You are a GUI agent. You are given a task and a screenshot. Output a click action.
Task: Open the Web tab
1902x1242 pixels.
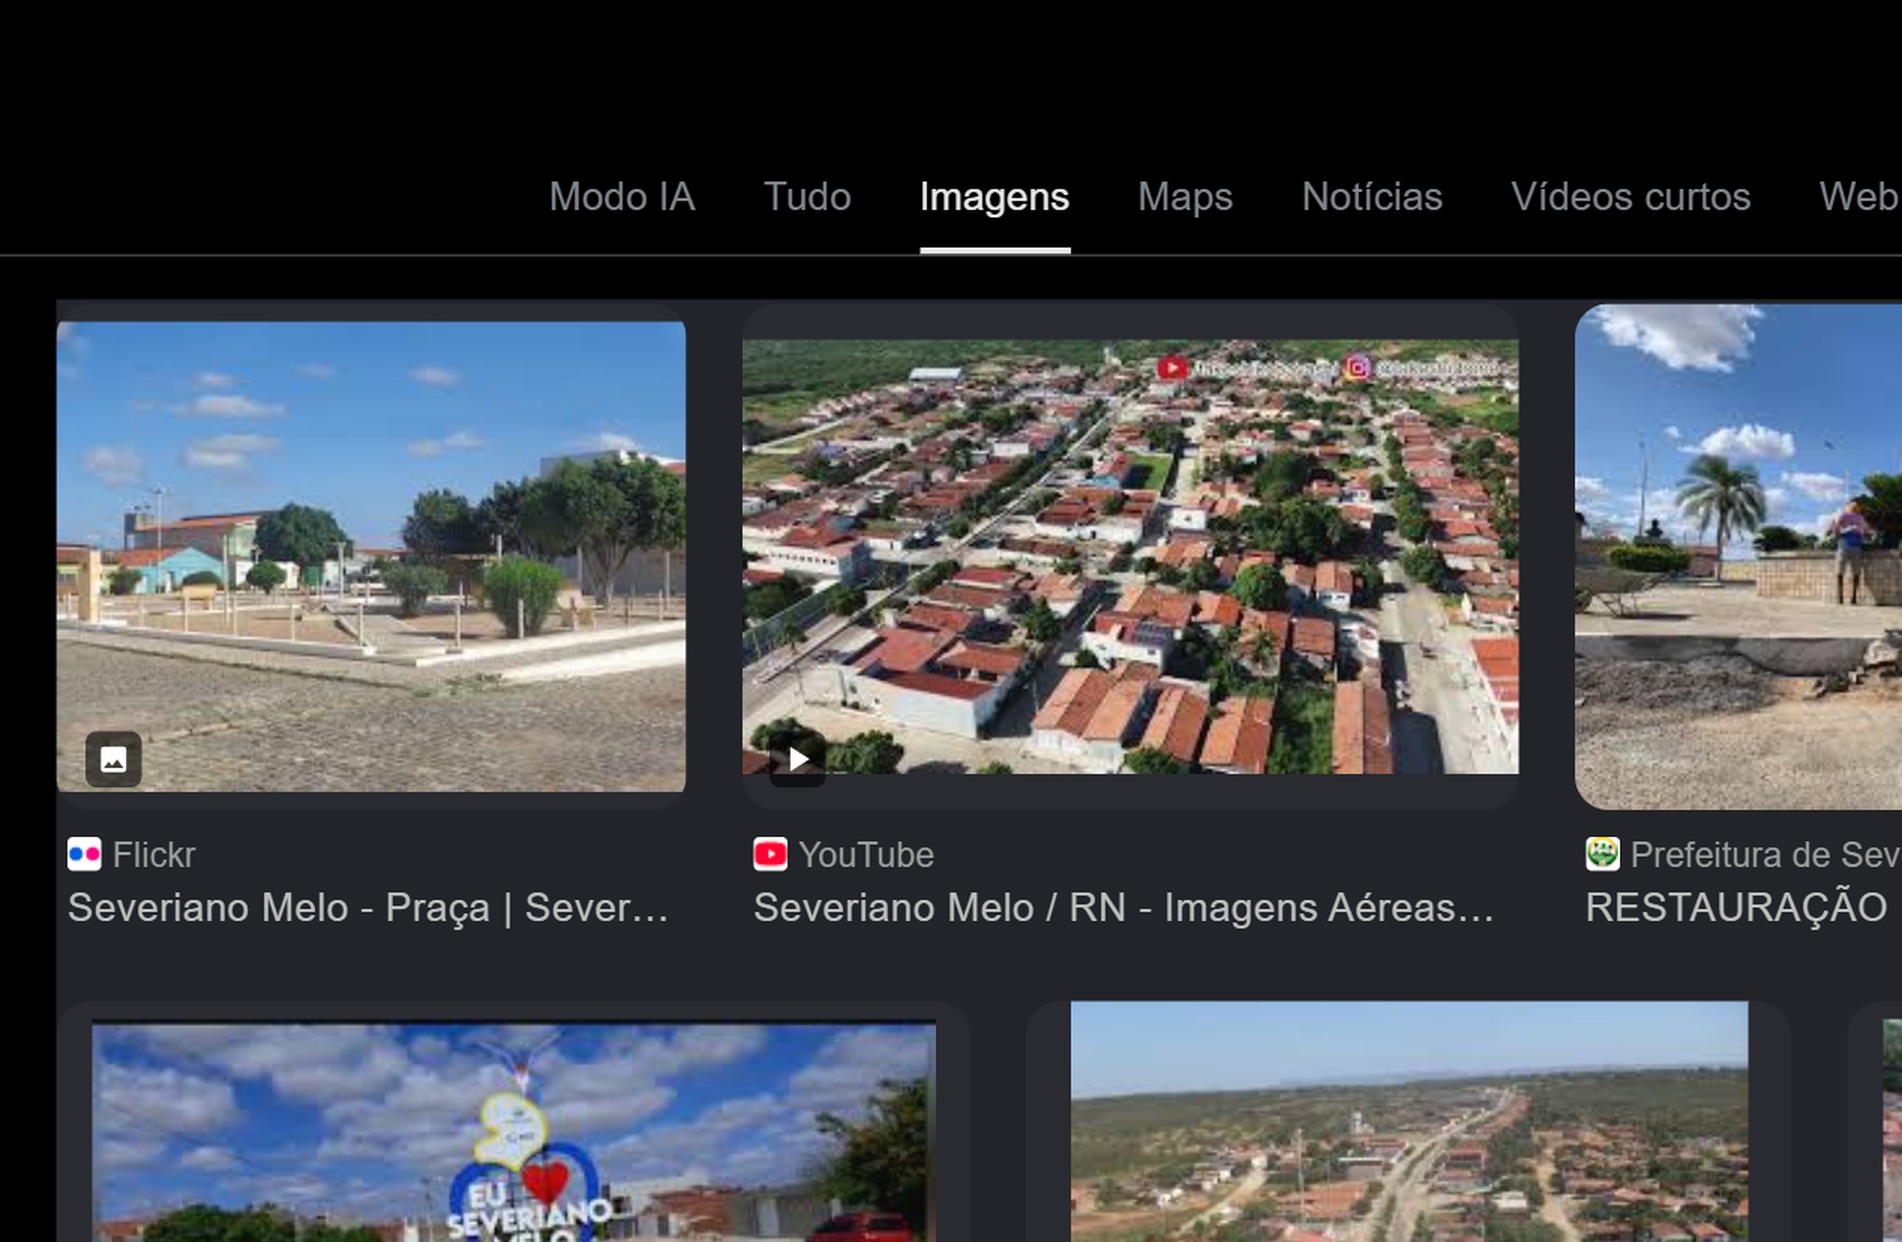coord(1857,197)
